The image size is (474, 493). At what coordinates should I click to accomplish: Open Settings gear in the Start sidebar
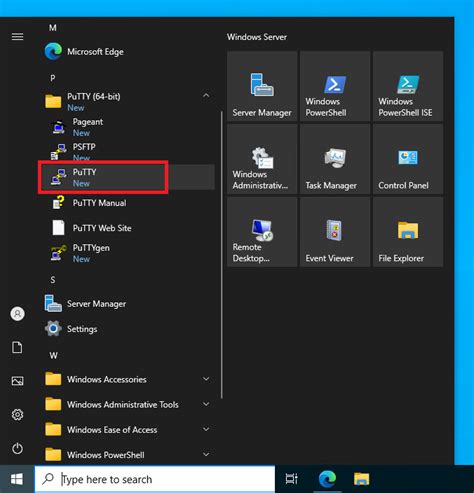pos(17,414)
